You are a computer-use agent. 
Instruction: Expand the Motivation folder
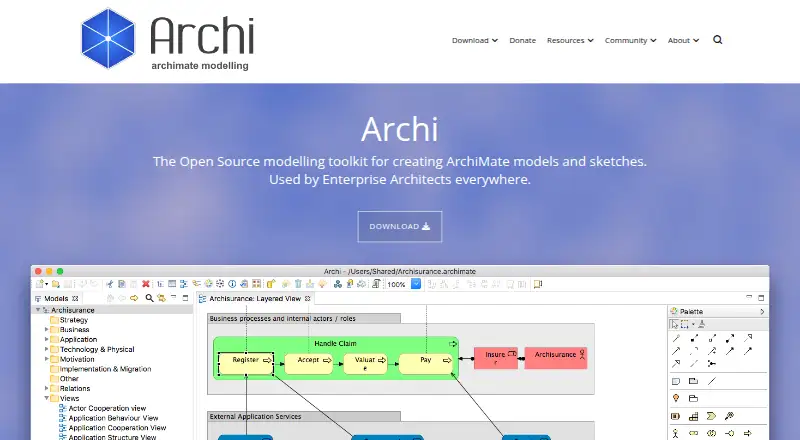[46, 359]
